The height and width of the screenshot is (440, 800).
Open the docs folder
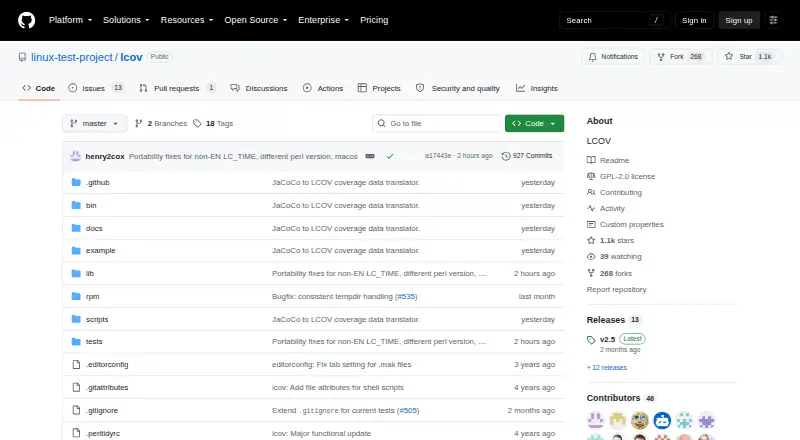(x=94, y=228)
